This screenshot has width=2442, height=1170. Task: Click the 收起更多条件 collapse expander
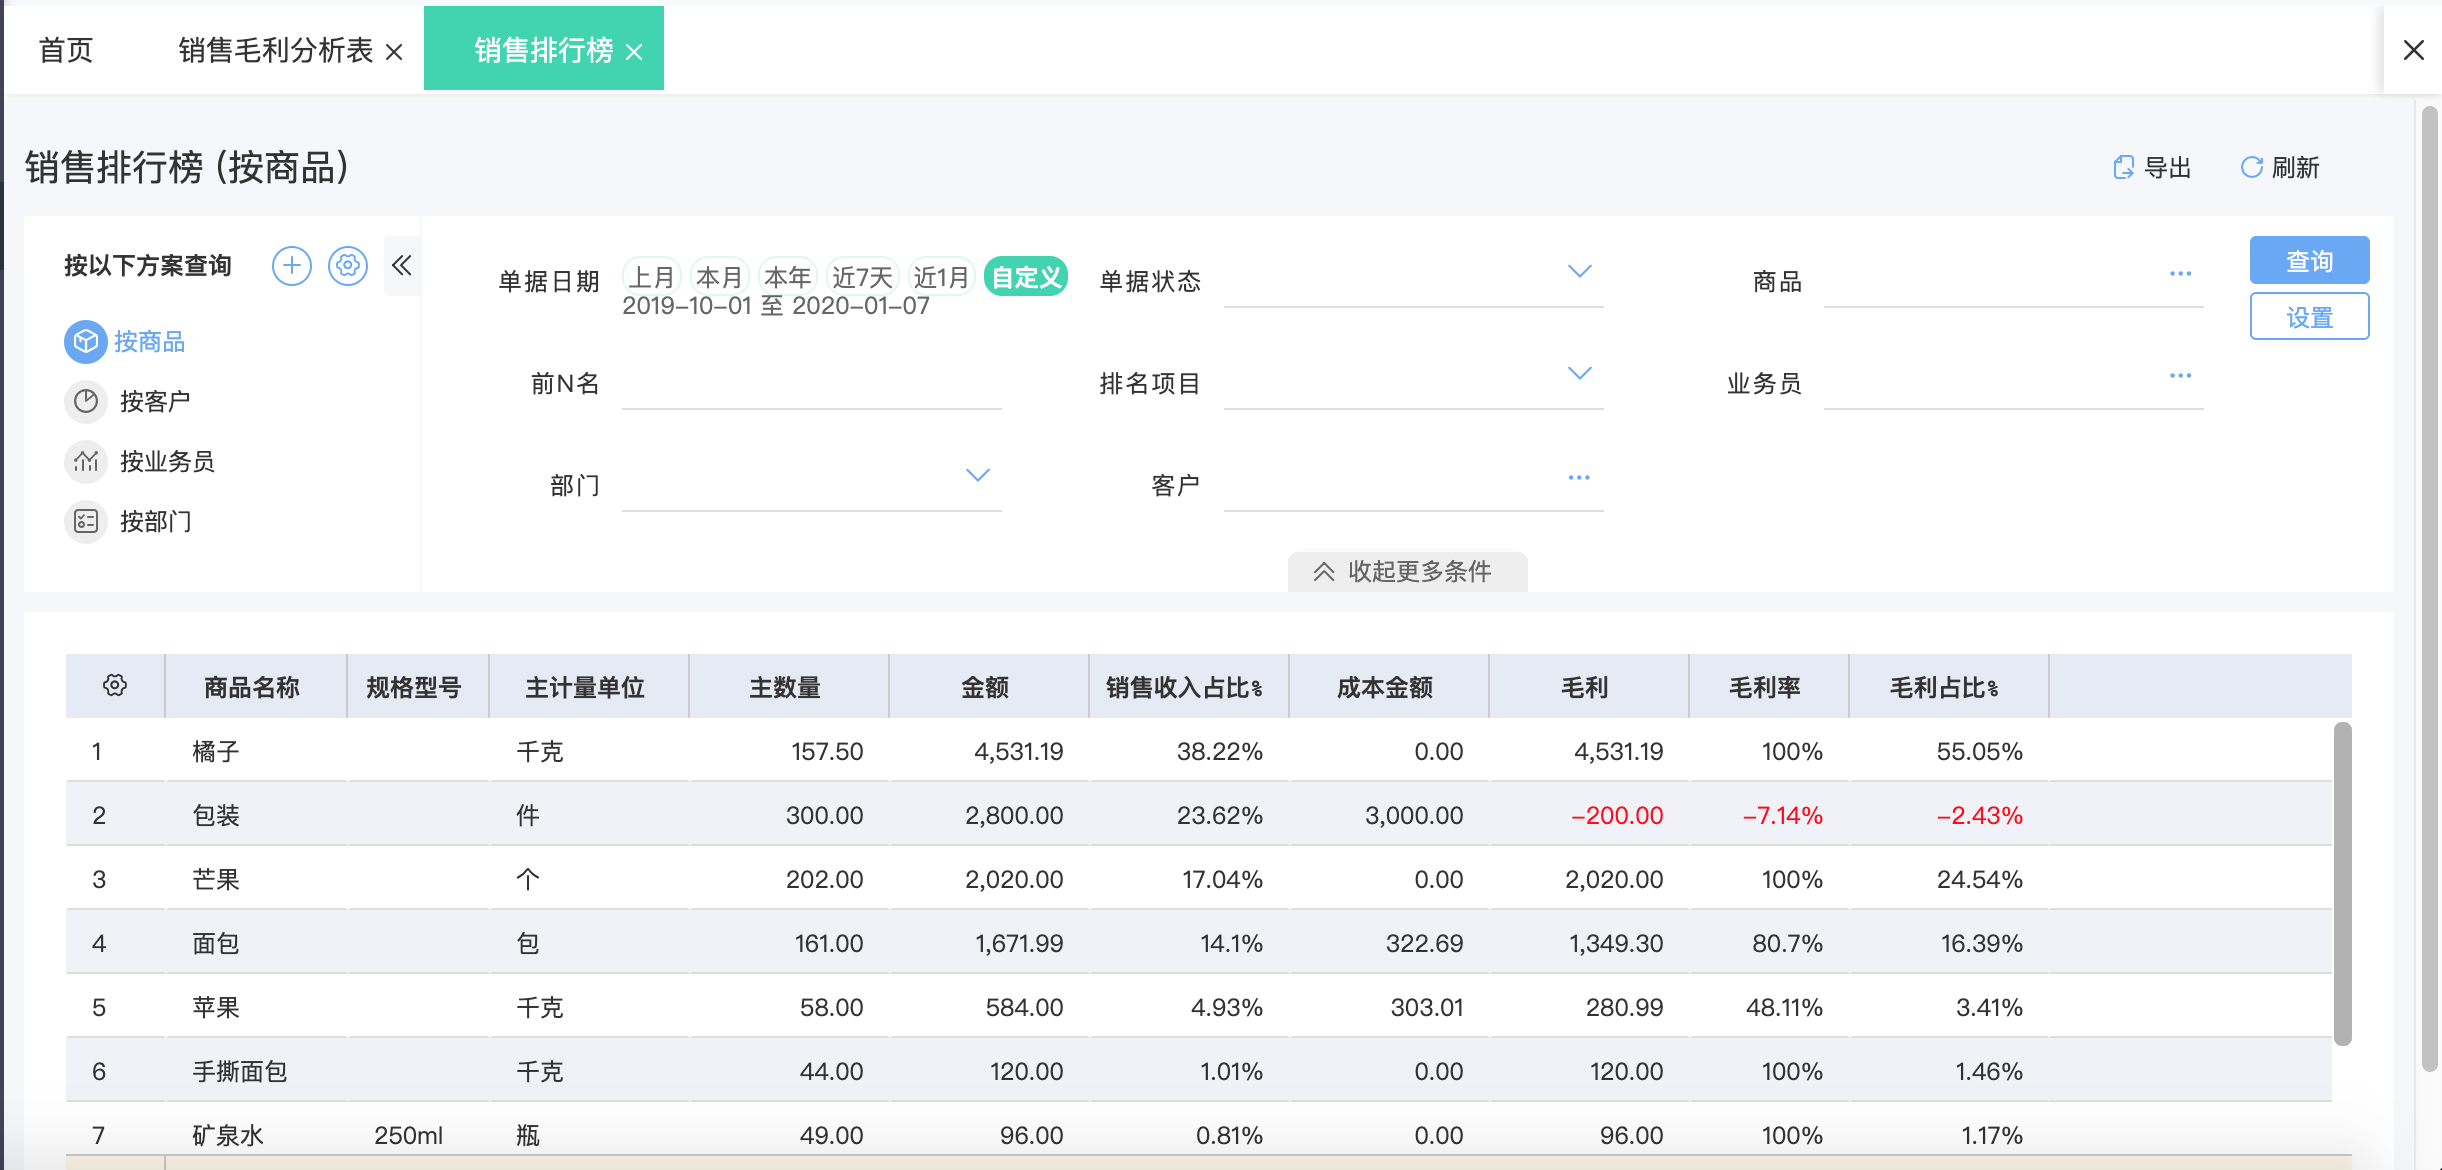pos(1400,570)
